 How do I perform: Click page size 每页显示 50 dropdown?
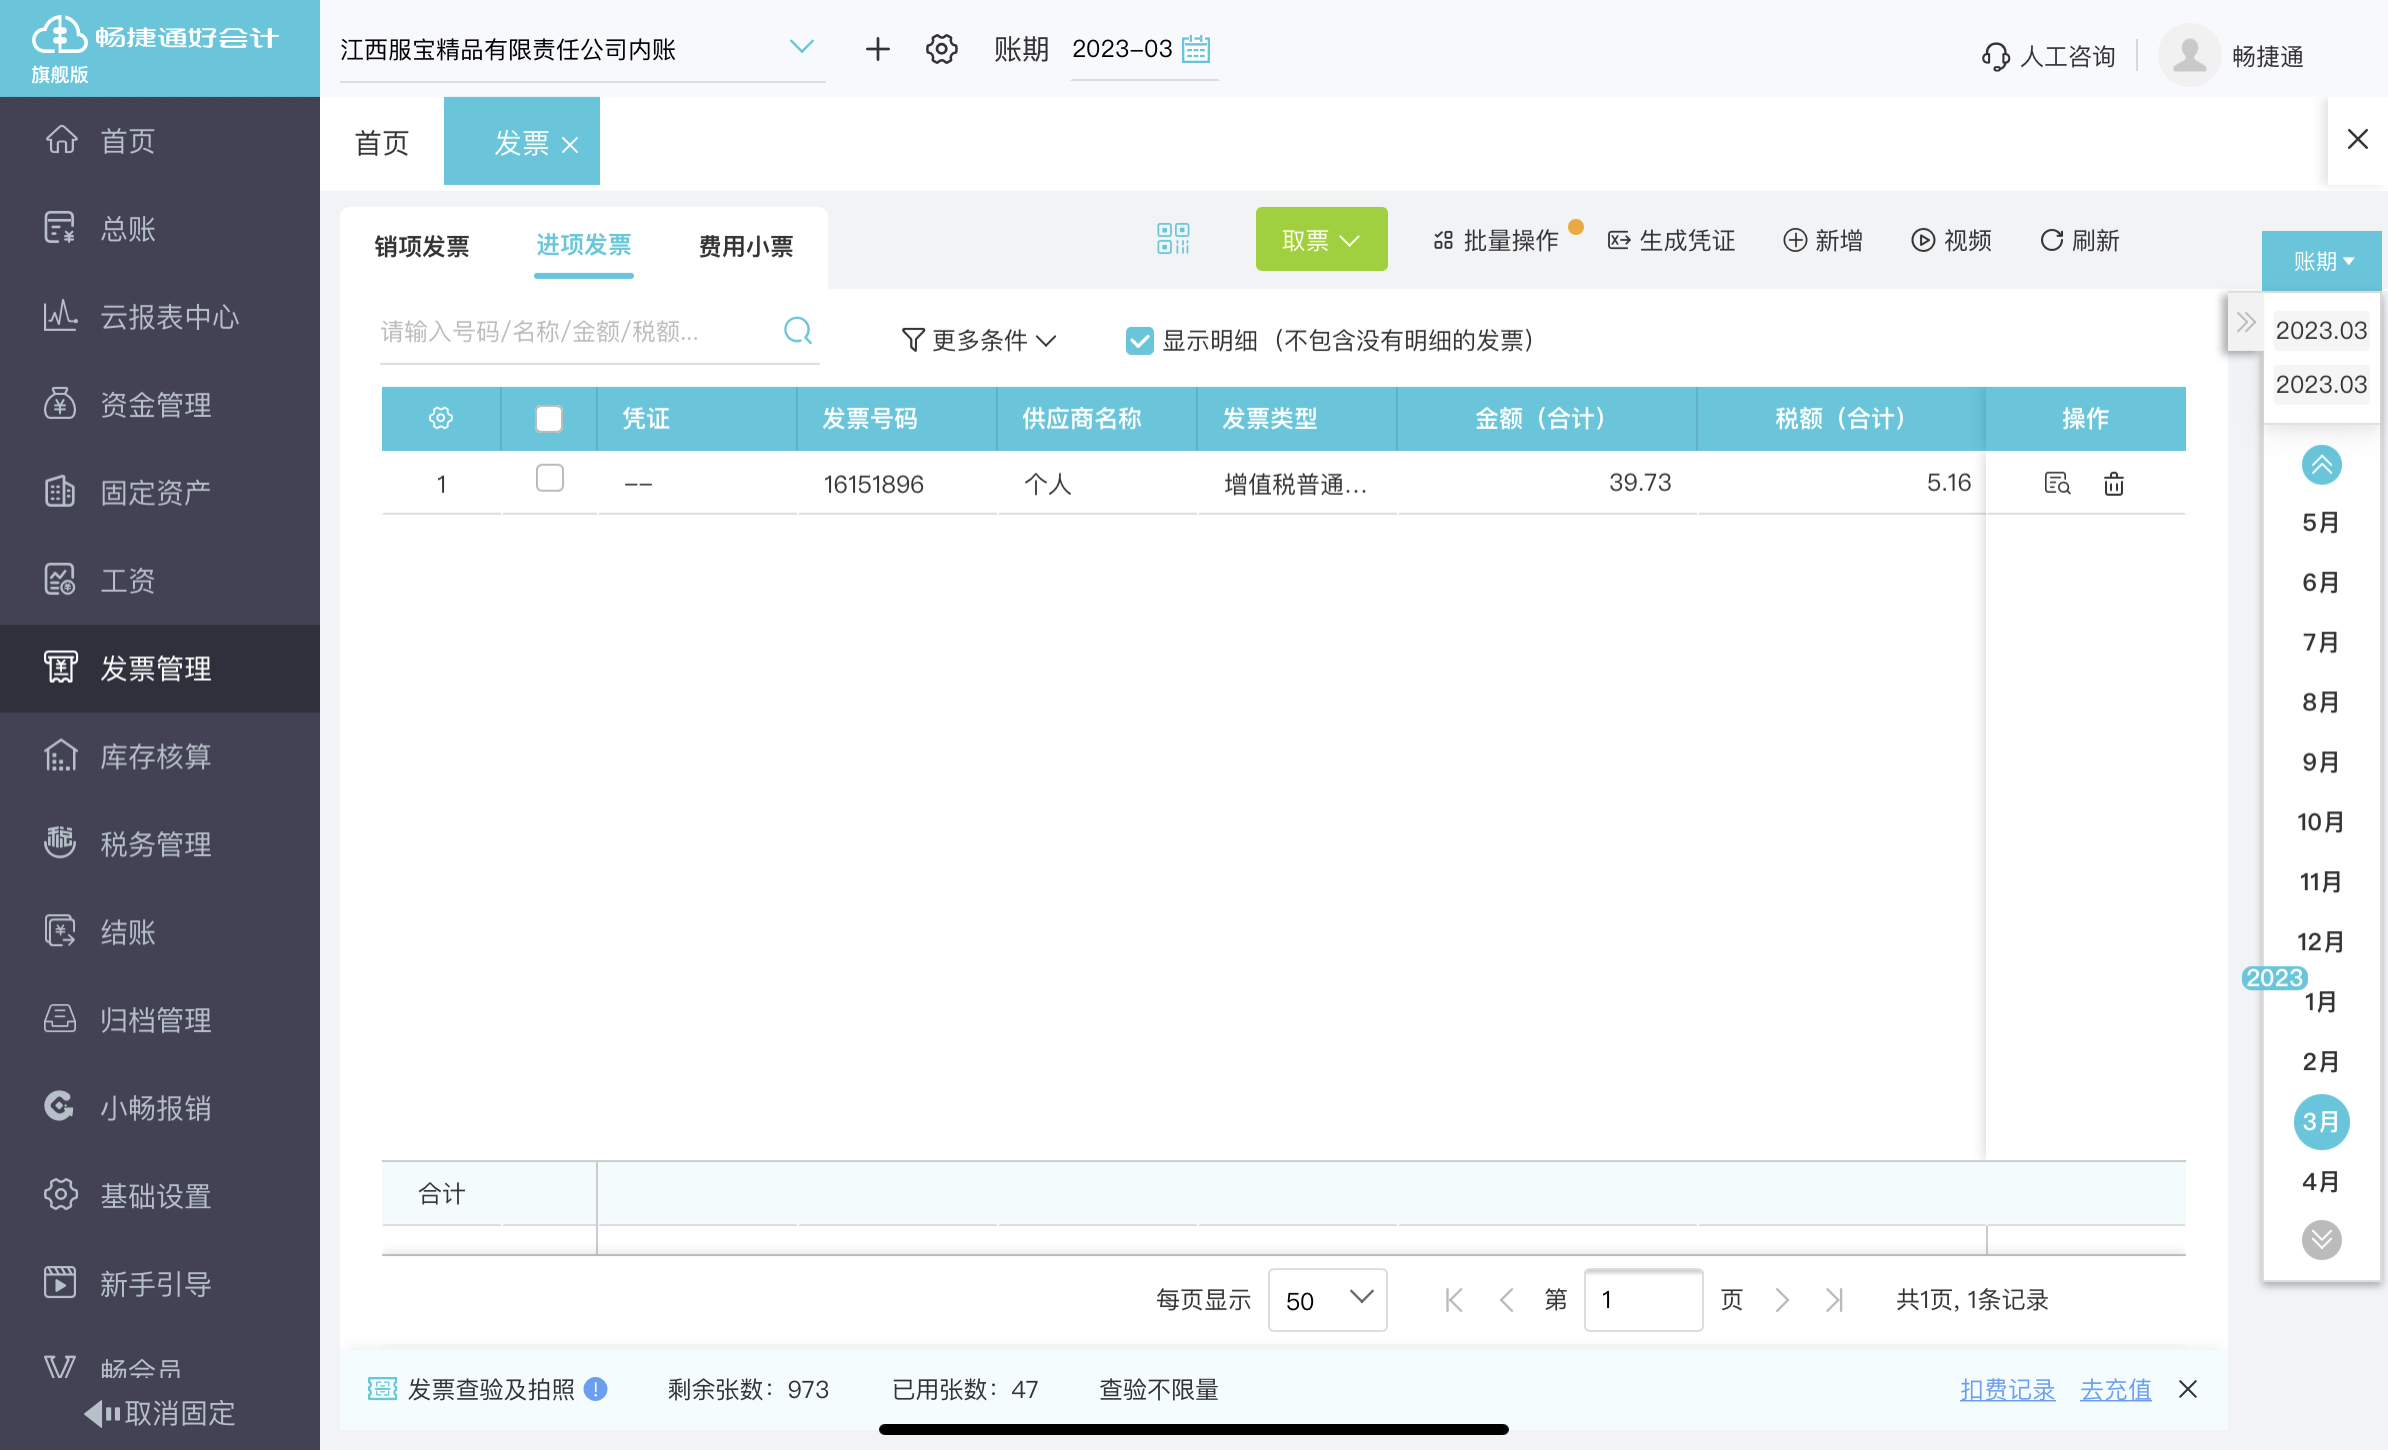pyautogui.click(x=1329, y=1300)
